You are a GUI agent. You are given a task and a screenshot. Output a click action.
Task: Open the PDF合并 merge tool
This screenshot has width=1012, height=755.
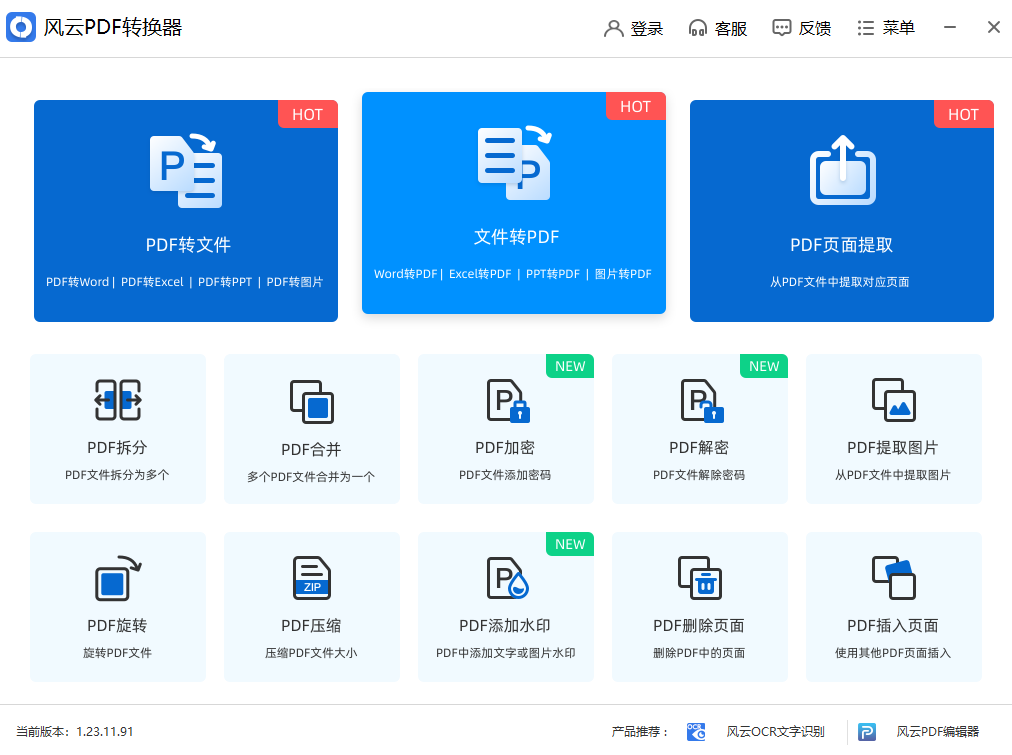[311, 428]
